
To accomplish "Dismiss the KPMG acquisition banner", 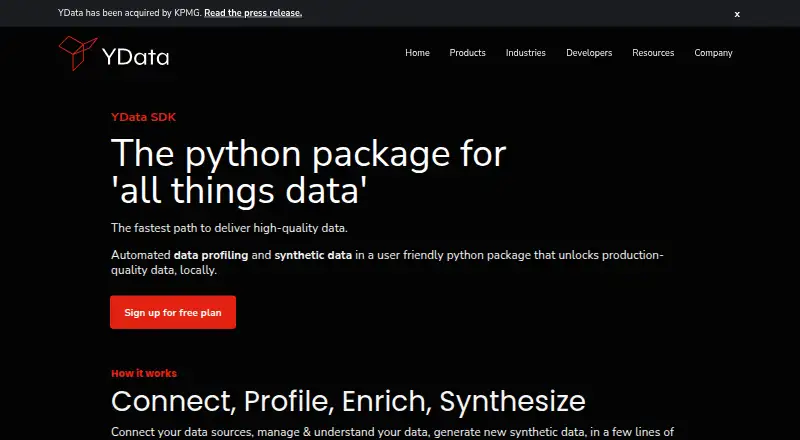I will tap(737, 14).
